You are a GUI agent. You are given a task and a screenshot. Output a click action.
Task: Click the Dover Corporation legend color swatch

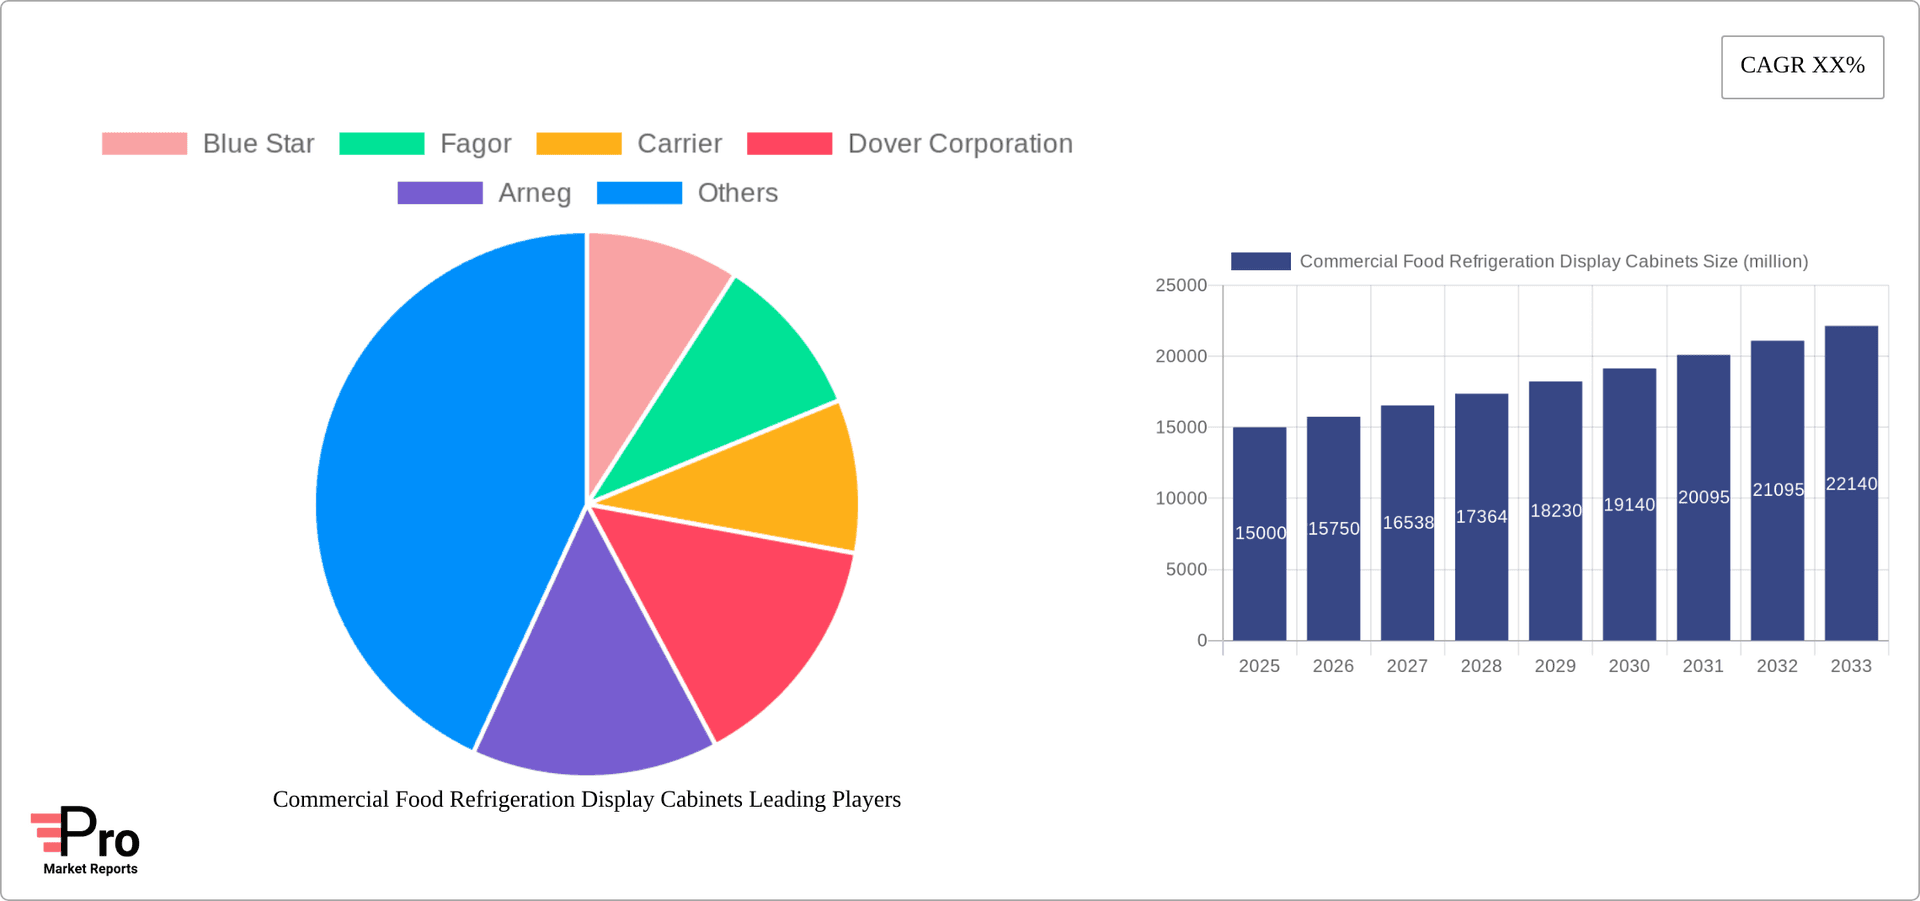click(789, 143)
